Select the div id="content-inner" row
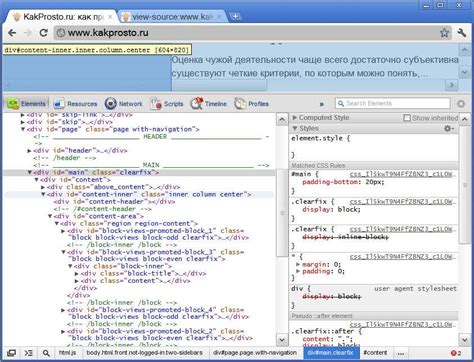474x362 pixels. (x=140, y=194)
